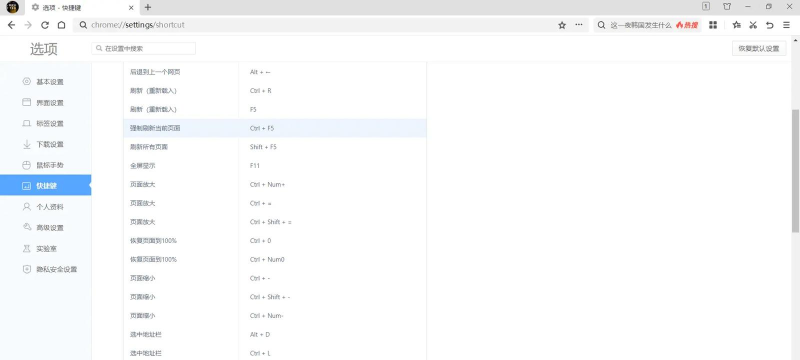Open the hamburger main menu
800x360 pixels.
pyautogui.click(x=786, y=25)
